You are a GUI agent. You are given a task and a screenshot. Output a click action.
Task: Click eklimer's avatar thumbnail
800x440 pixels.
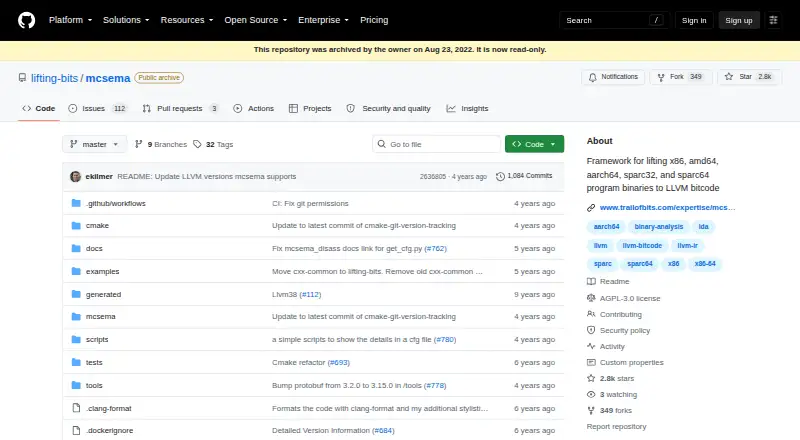coord(76,177)
